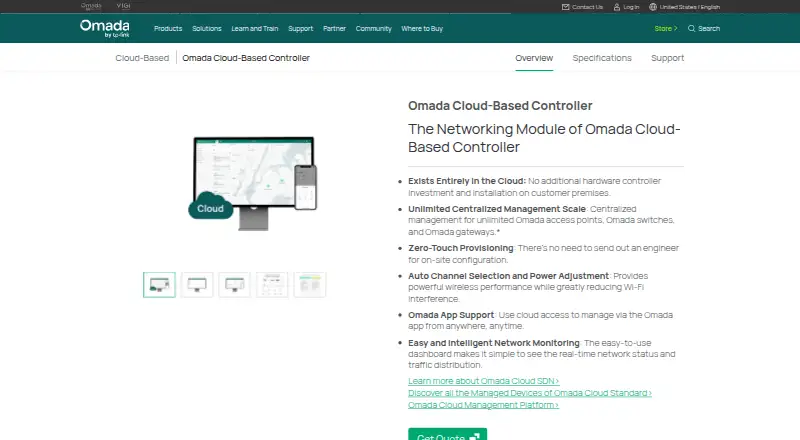Click the Get Quote external-link icon
Image resolution: width=800 pixels, height=440 pixels.
pos(474,437)
